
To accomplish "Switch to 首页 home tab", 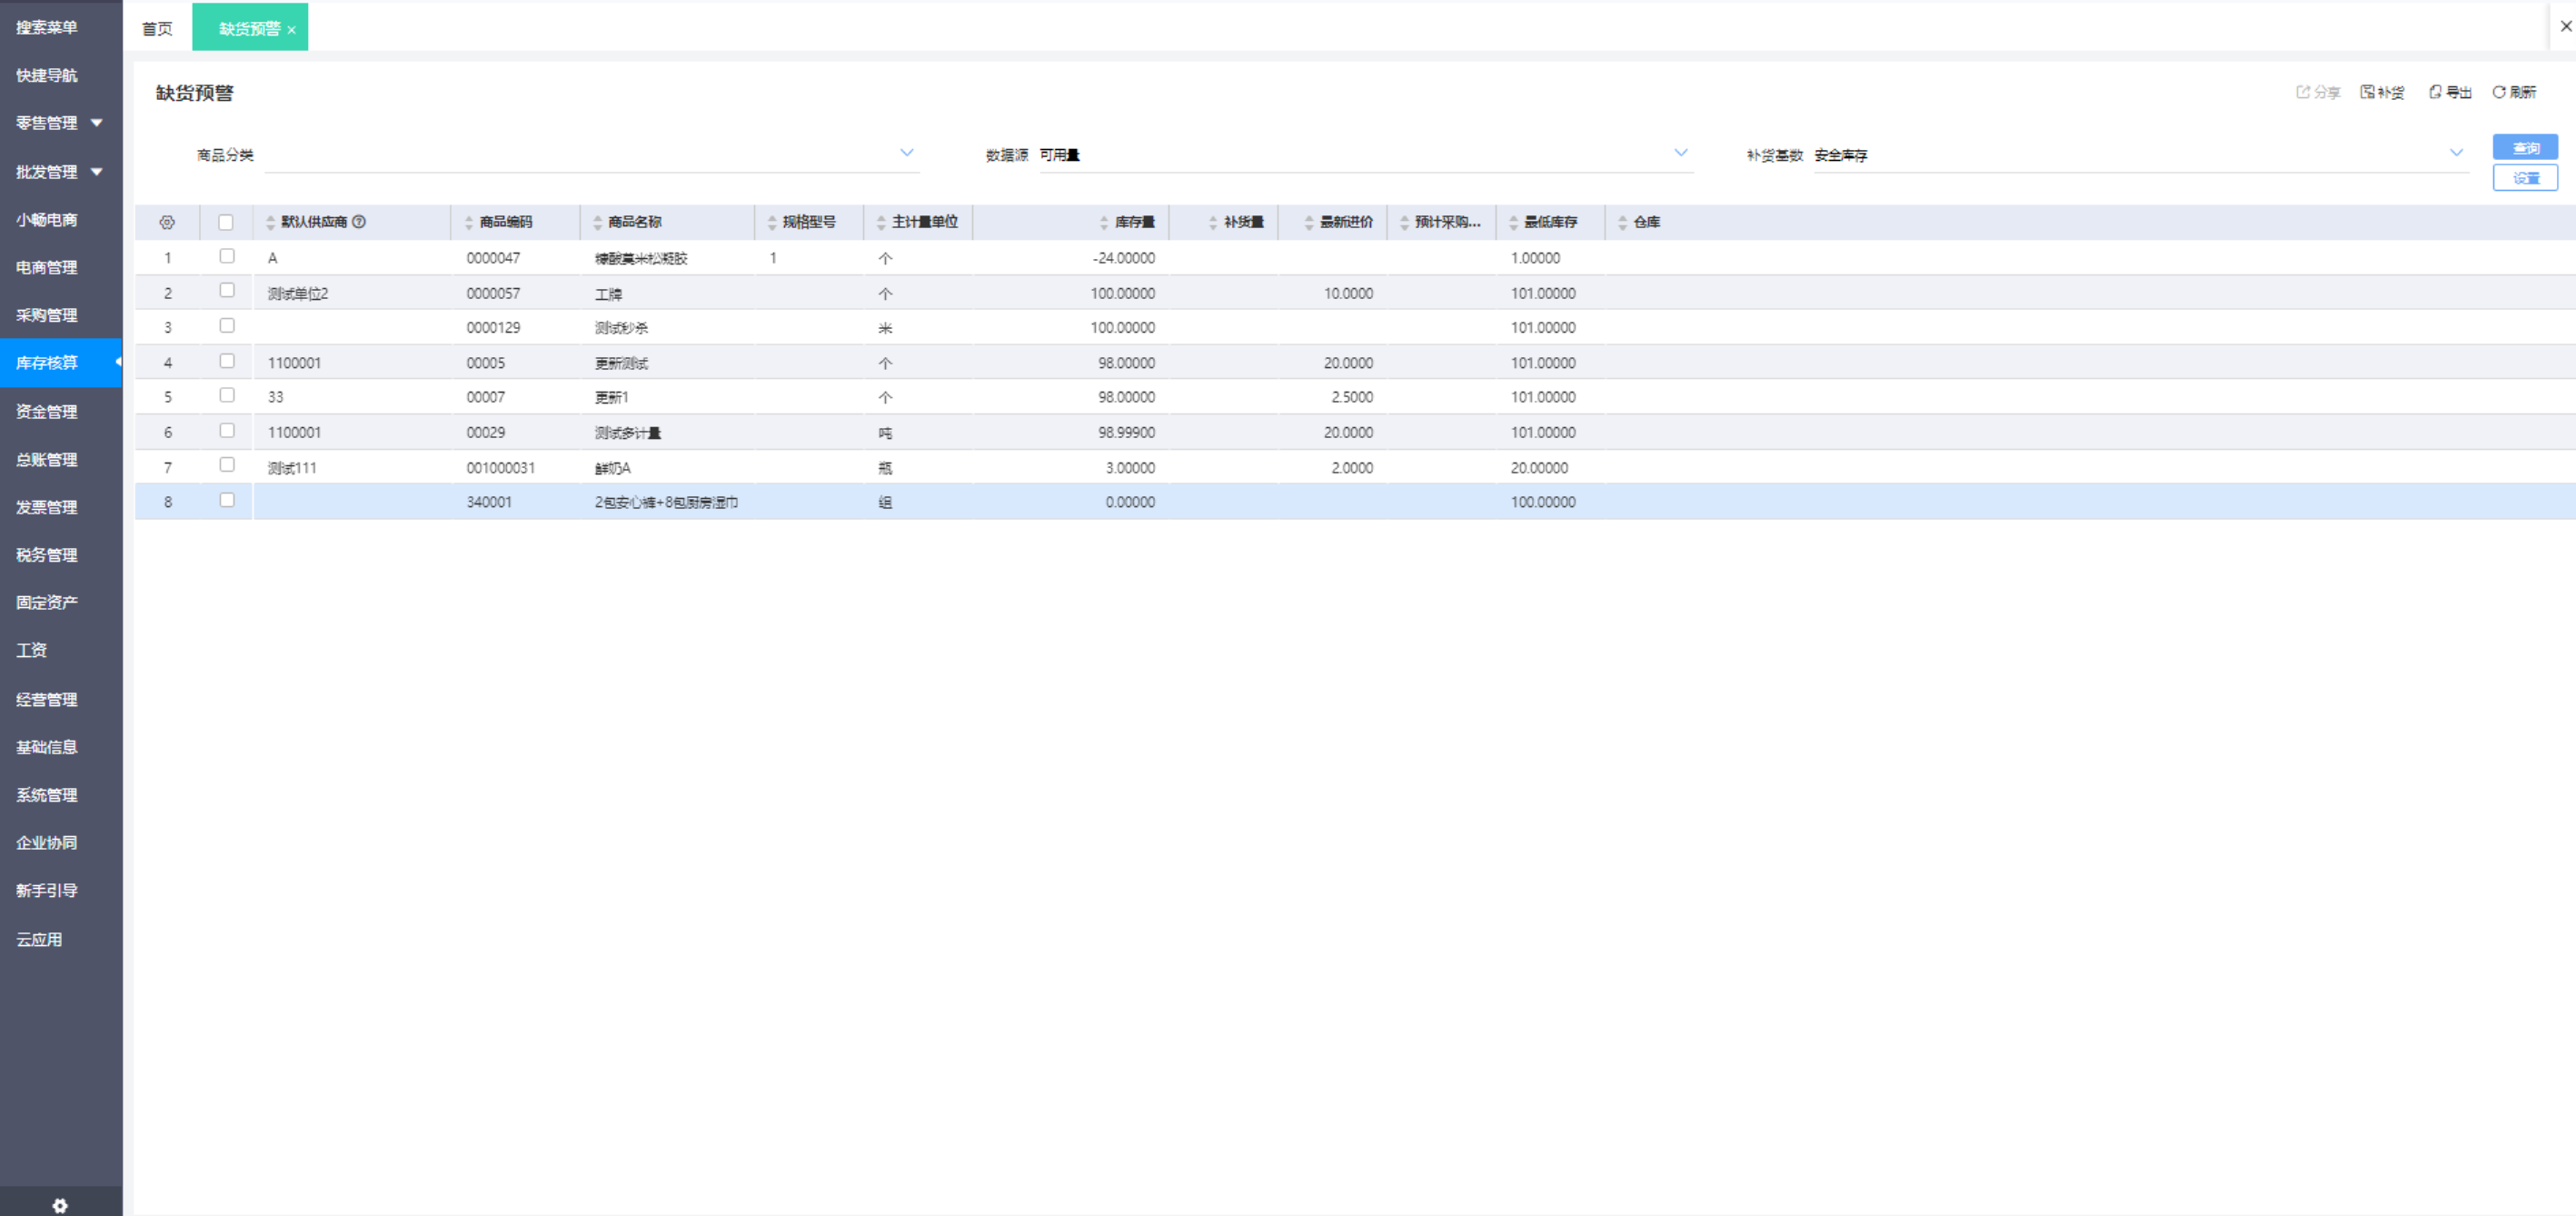I will (161, 28).
